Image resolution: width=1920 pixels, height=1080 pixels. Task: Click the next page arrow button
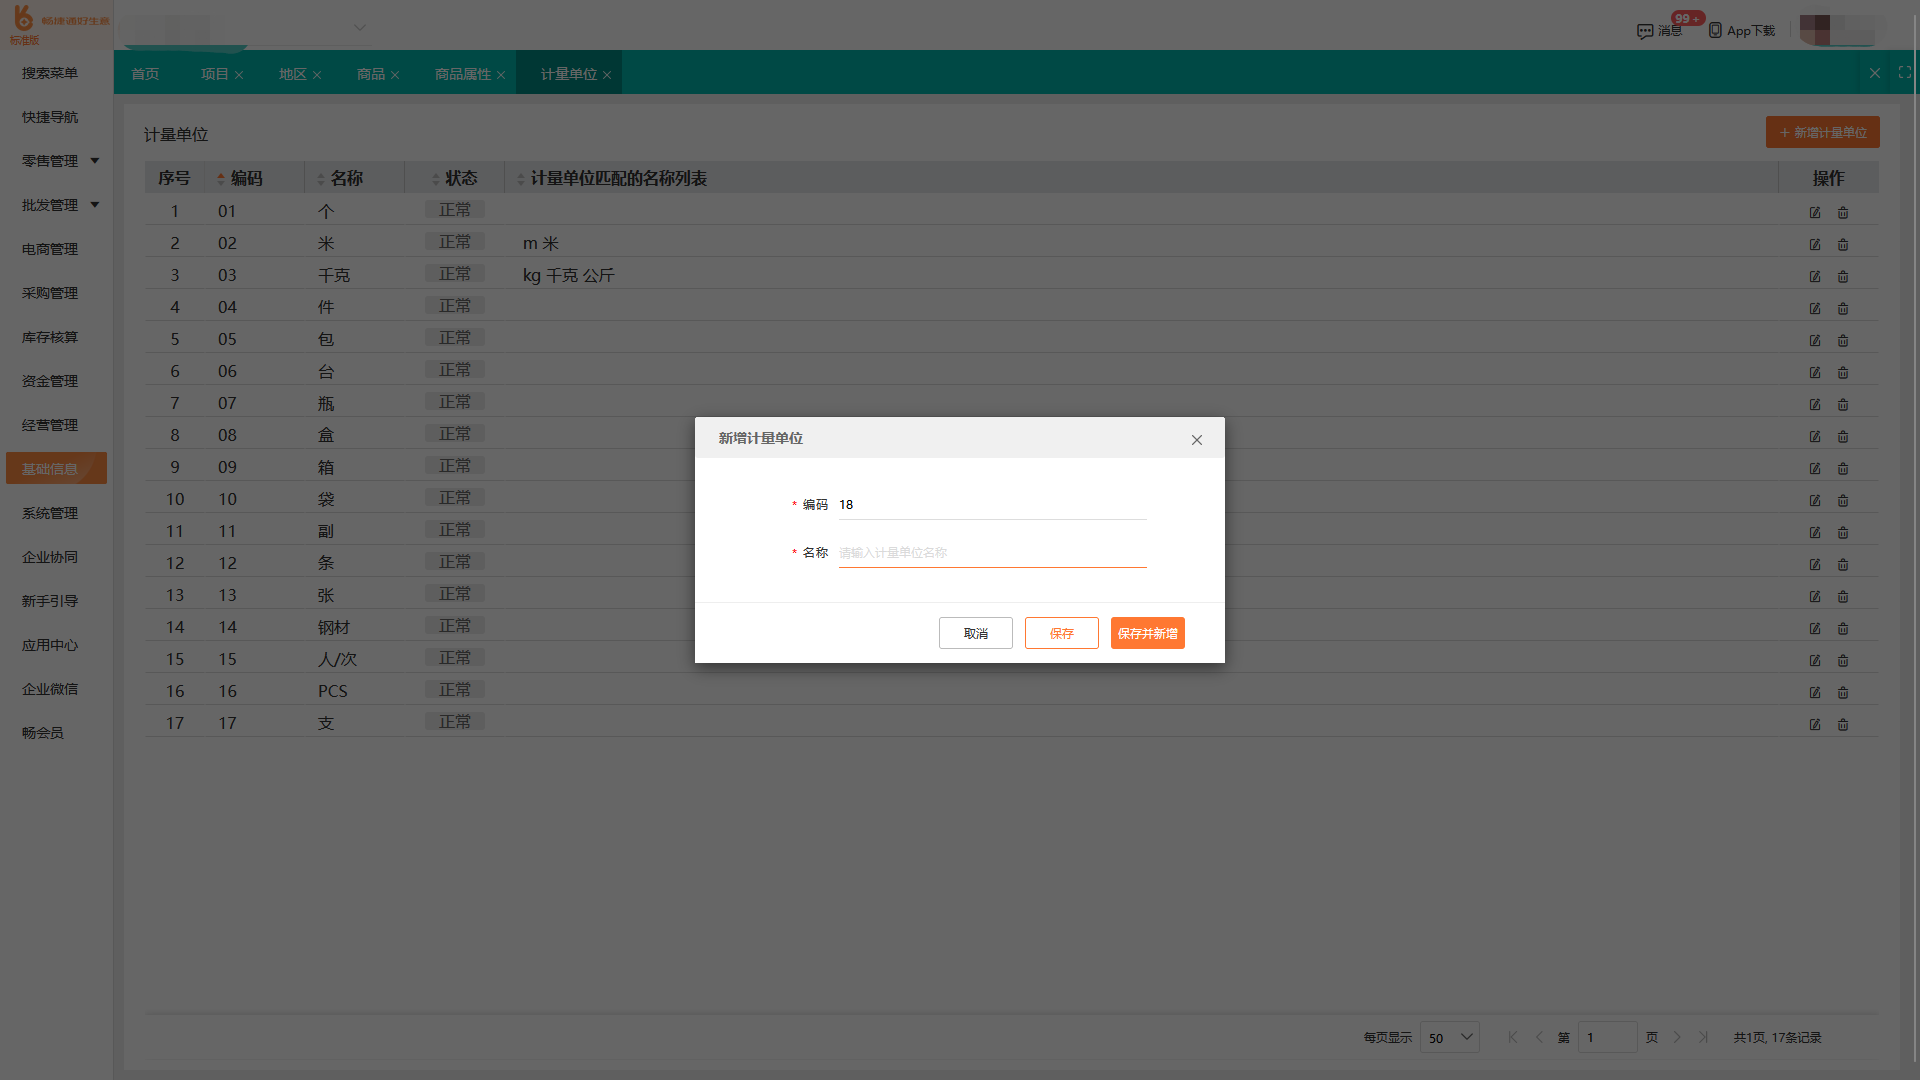(1677, 1038)
